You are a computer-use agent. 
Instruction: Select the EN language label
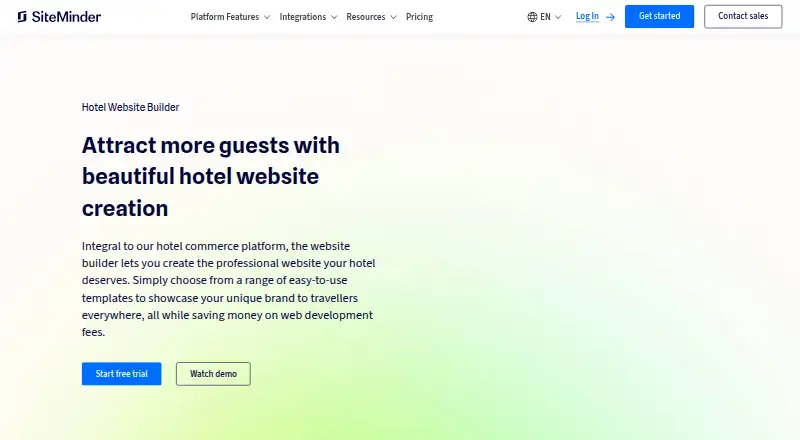pyautogui.click(x=545, y=17)
